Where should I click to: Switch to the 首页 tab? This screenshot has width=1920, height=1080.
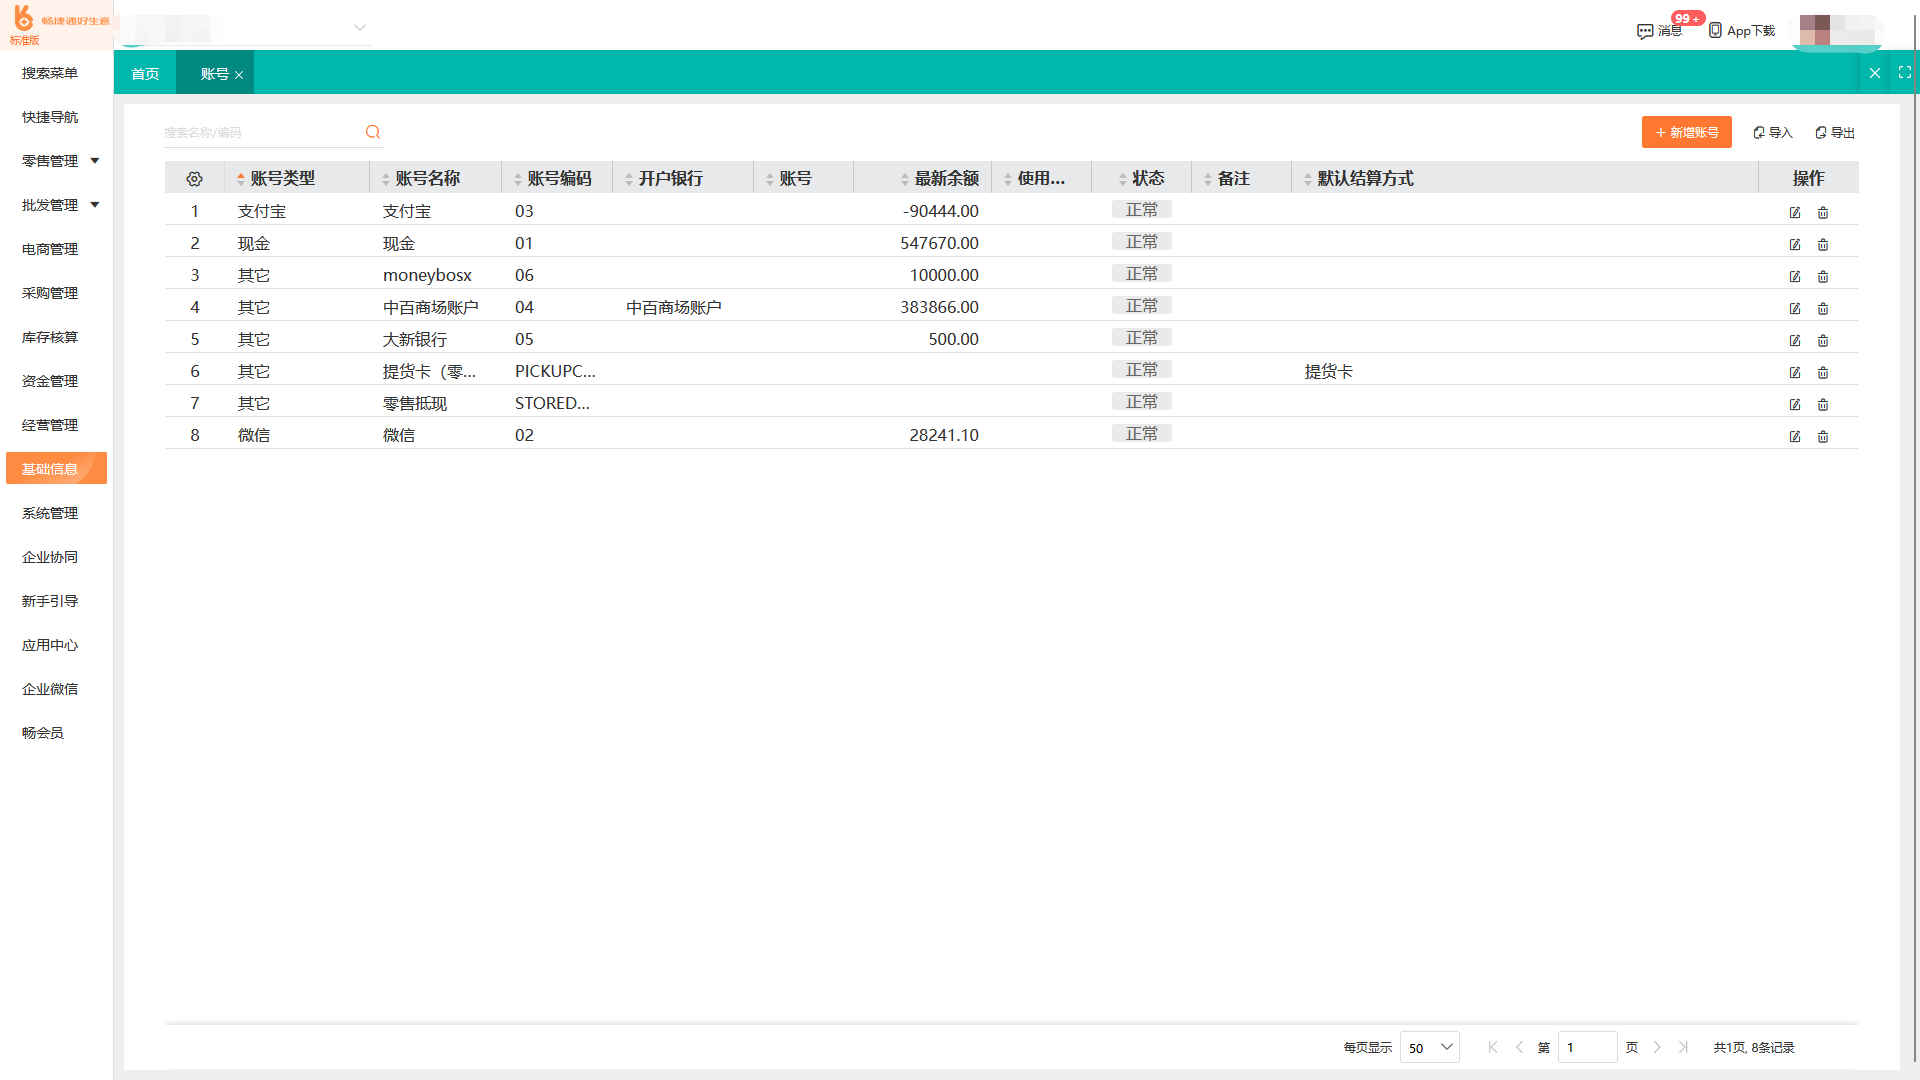pyautogui.click(x=145, y=73)
